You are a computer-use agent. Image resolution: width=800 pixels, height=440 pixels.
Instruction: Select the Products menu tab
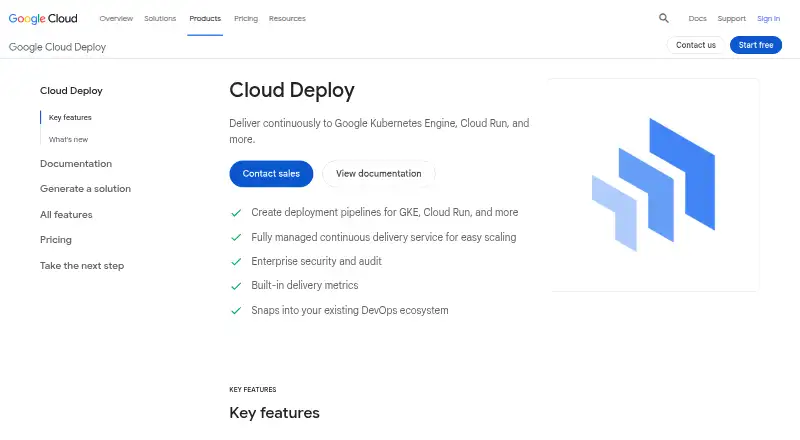205,18
